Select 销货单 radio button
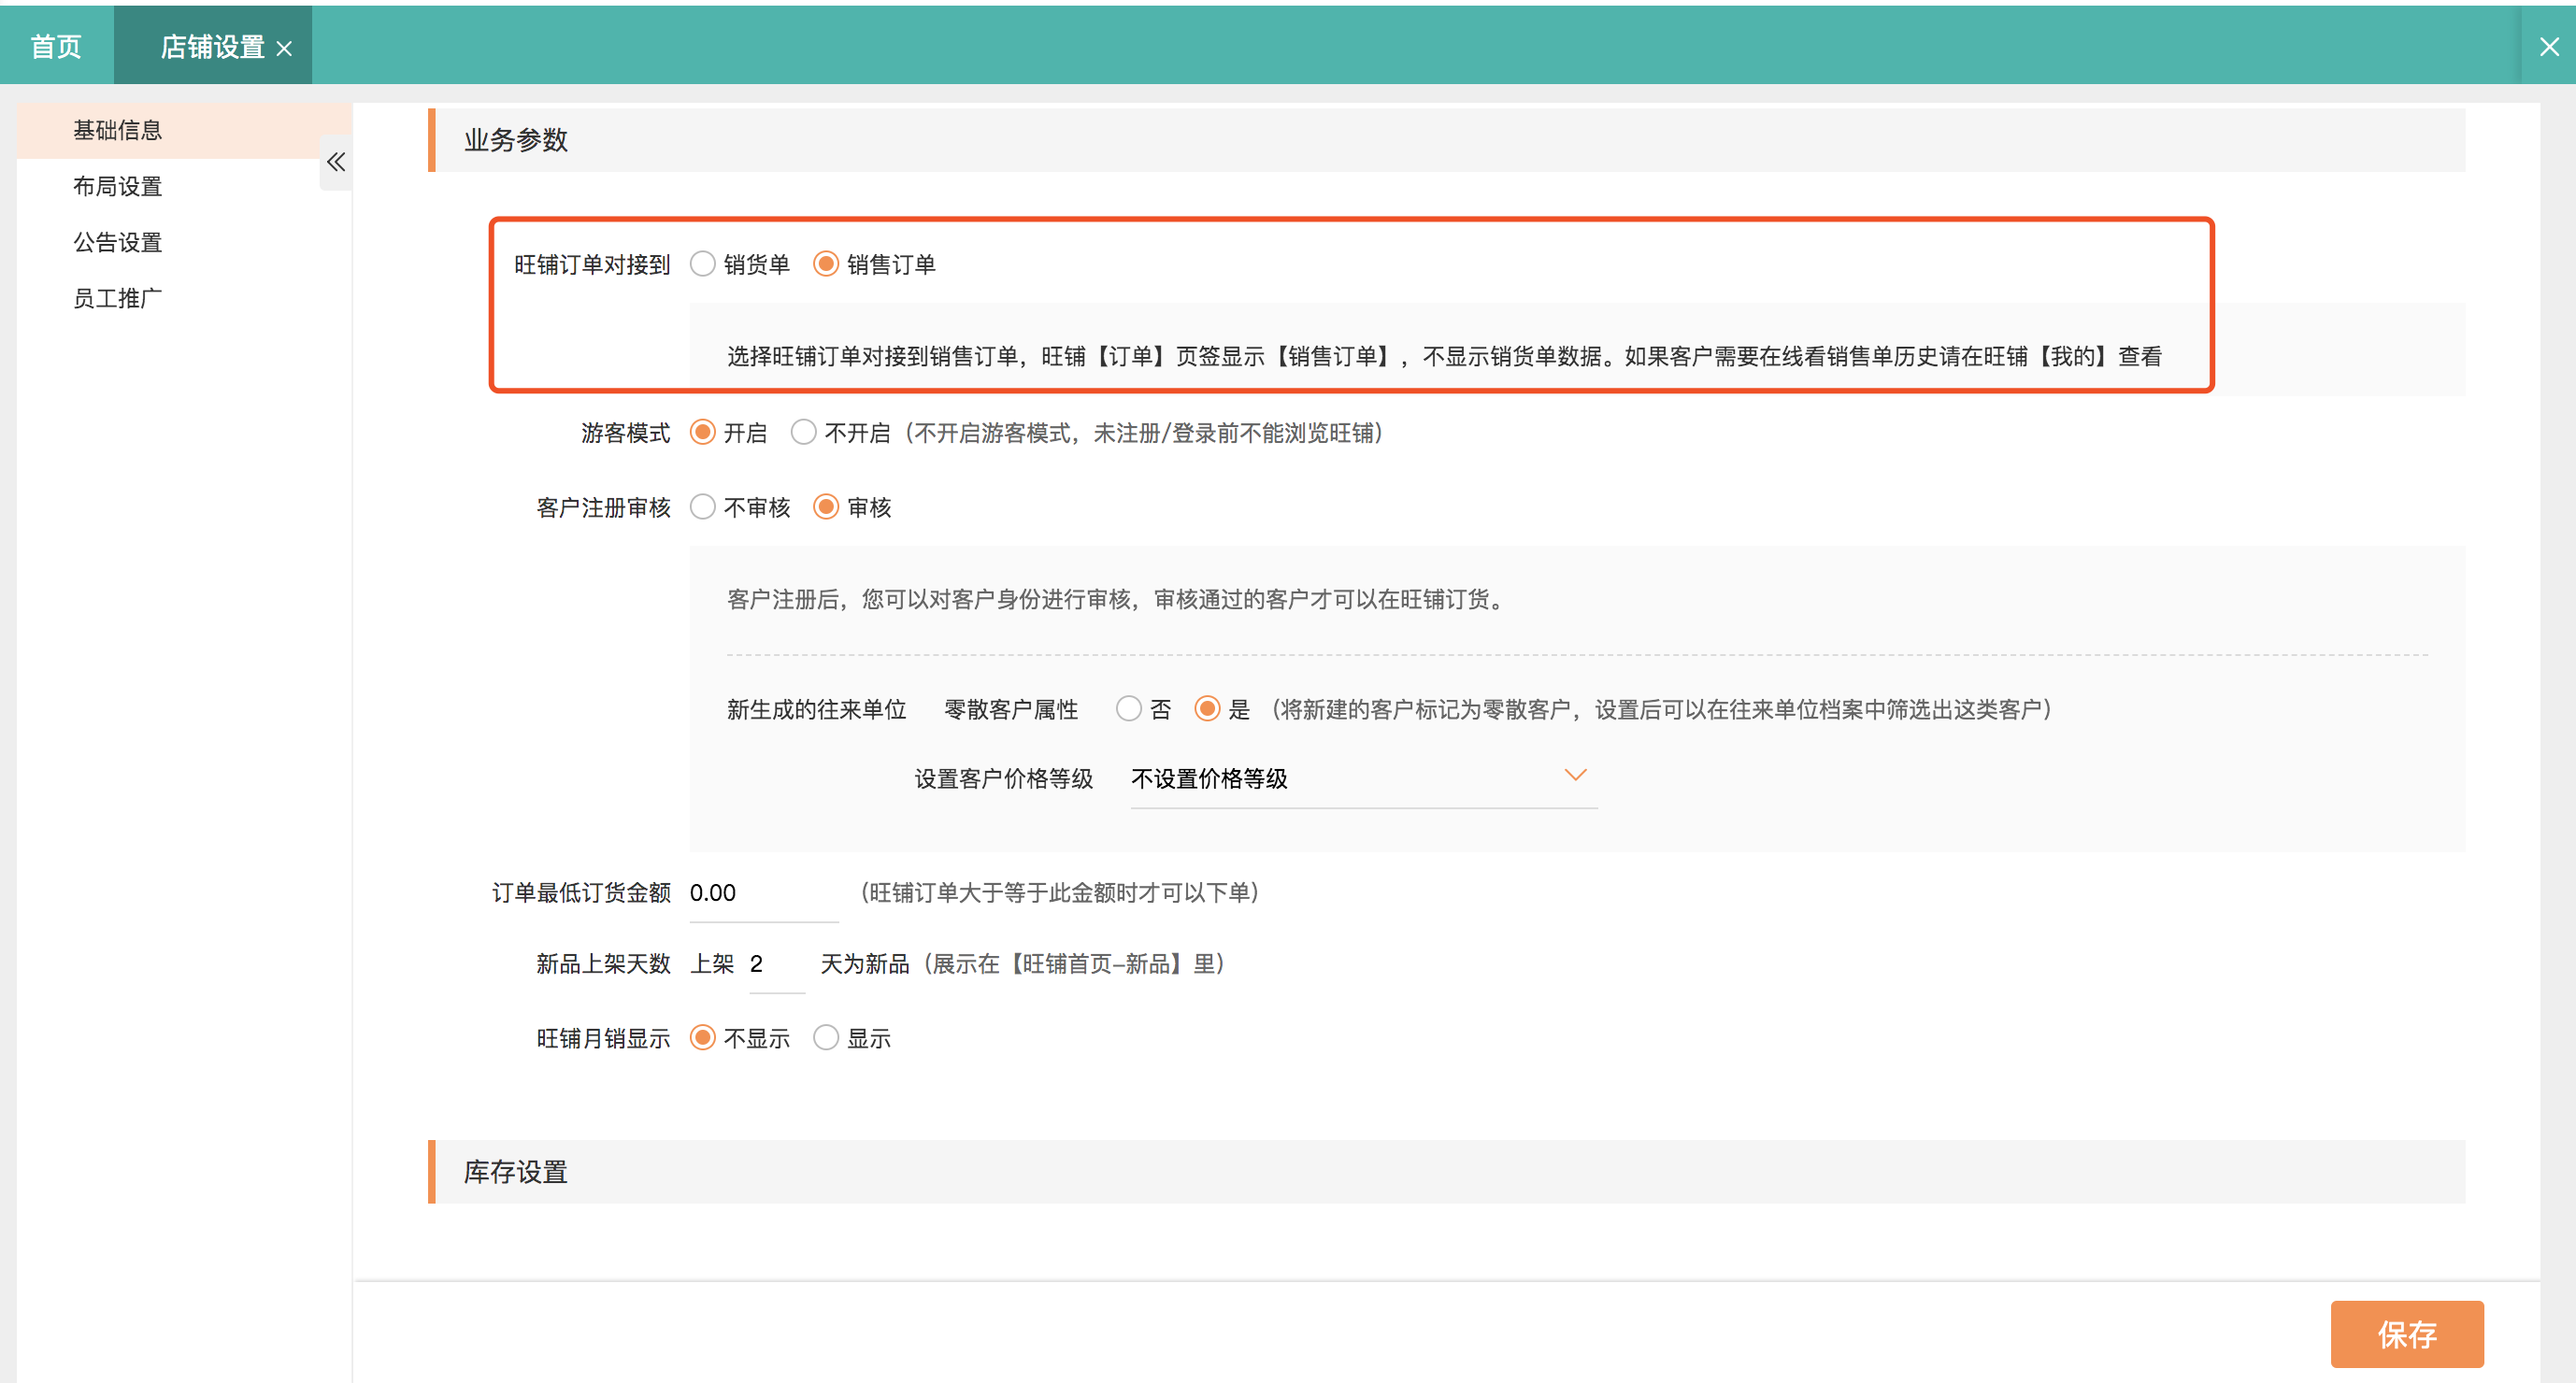 coord(702,263)
